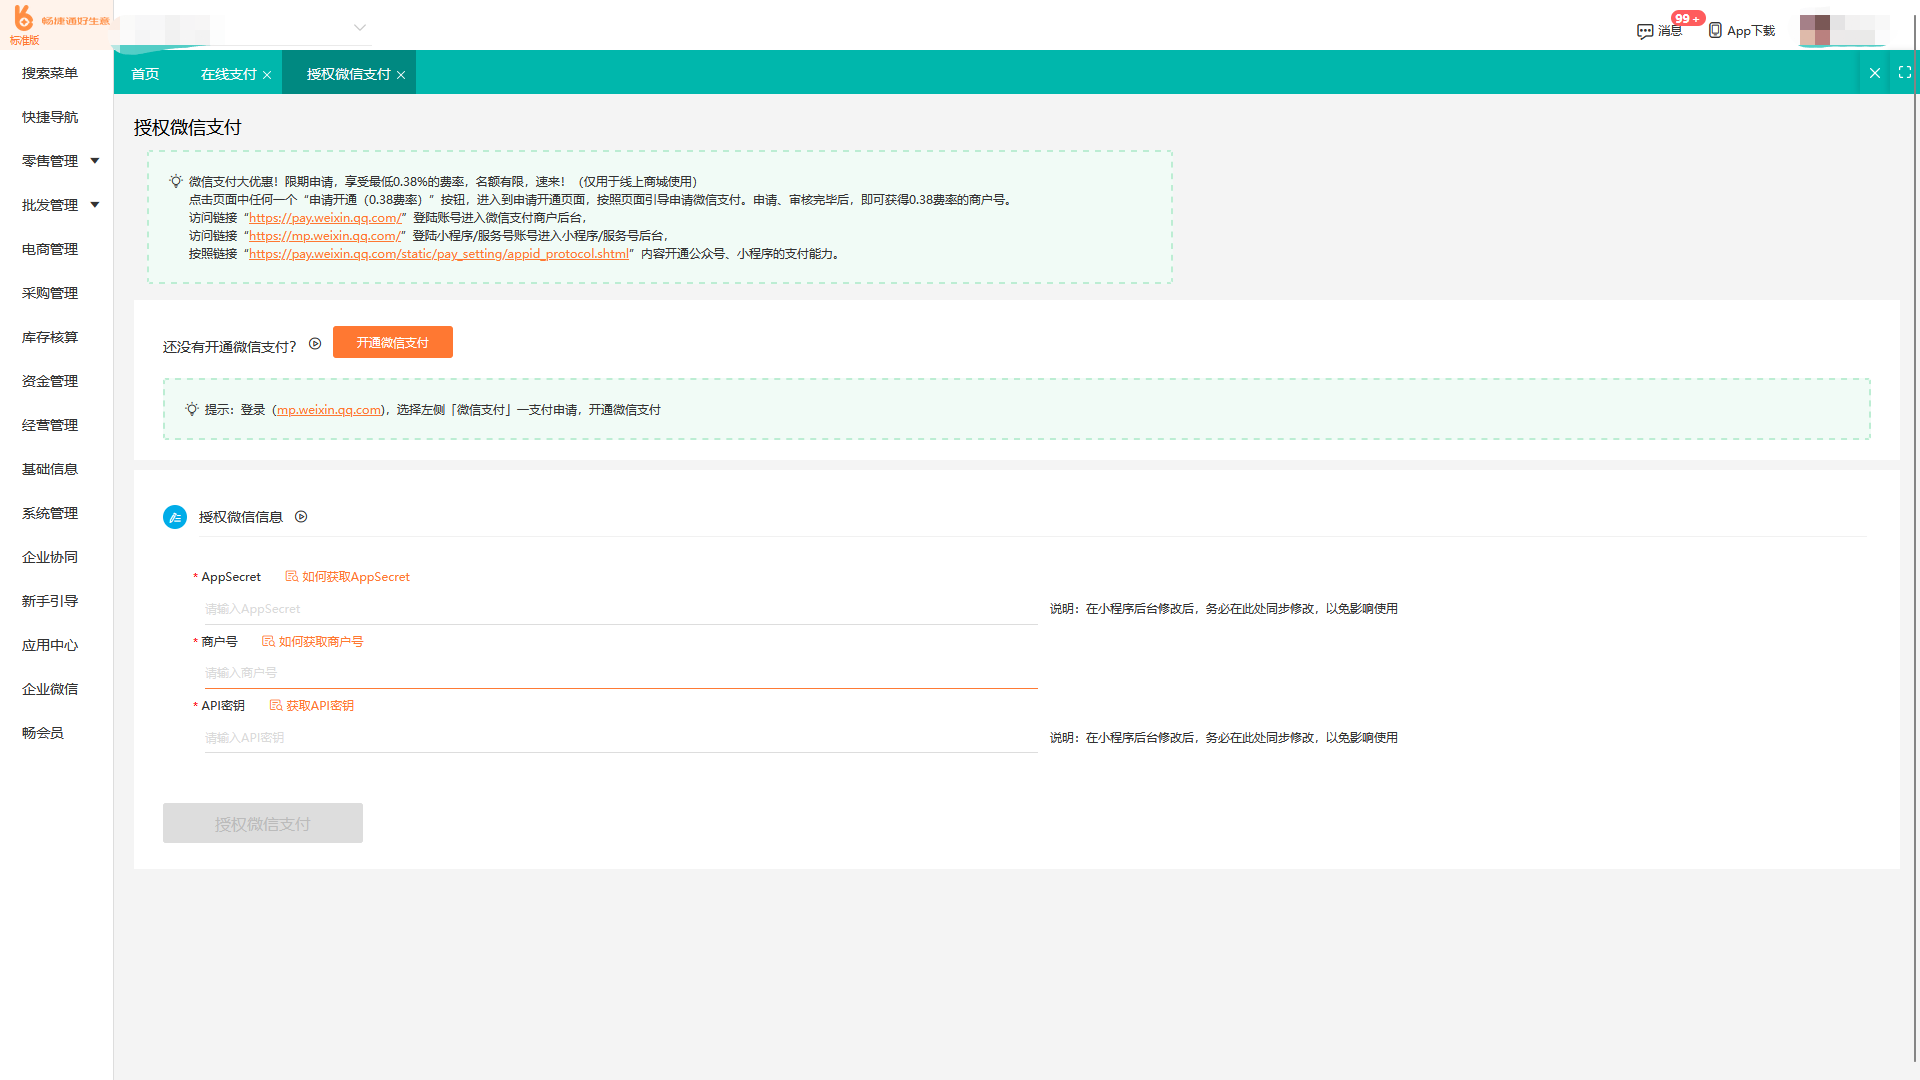The image size is (1920, 1080).
Task: Click the 授权微信支付 submit button
Action: [262, 823]
